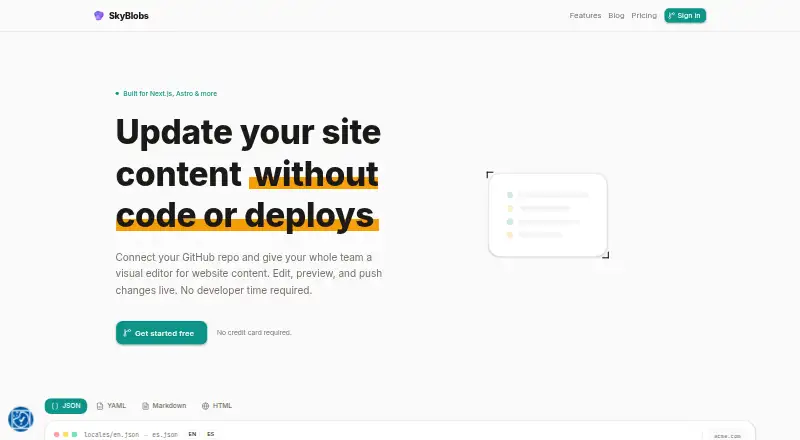Image resolution: width=800 pixels, height=440 pixels.
Task: Switch to the YAML tab
Action: pyautogui.click(x=111, y=406)
